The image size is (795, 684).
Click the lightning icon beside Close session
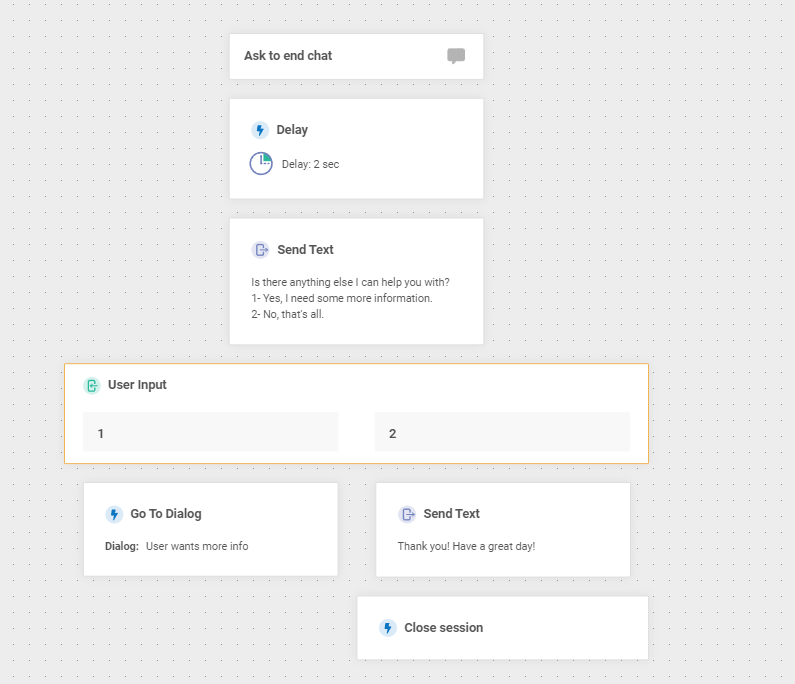[x=388, y=628]
